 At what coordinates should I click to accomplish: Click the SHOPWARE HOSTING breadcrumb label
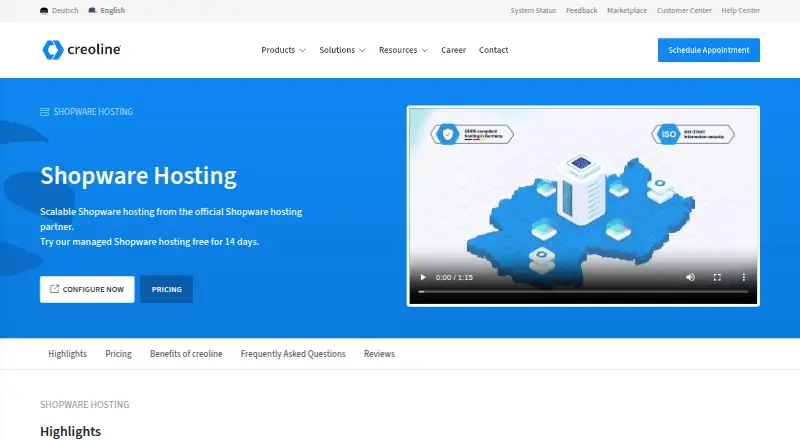pyautogui.click(x=93, y=112)
